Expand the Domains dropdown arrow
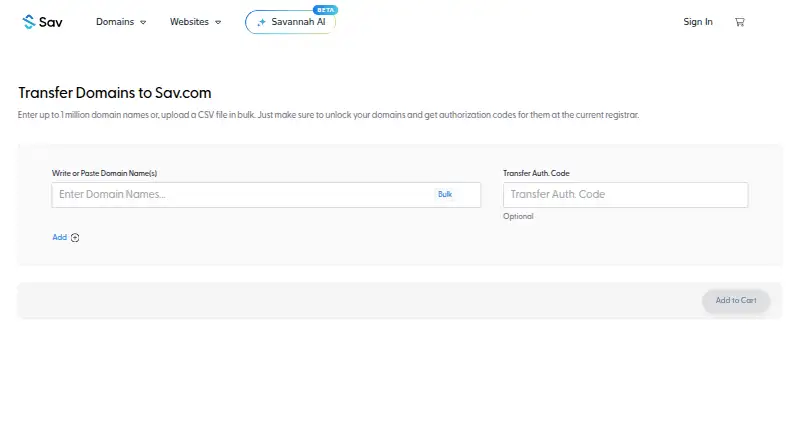 [x=143, y=22]
